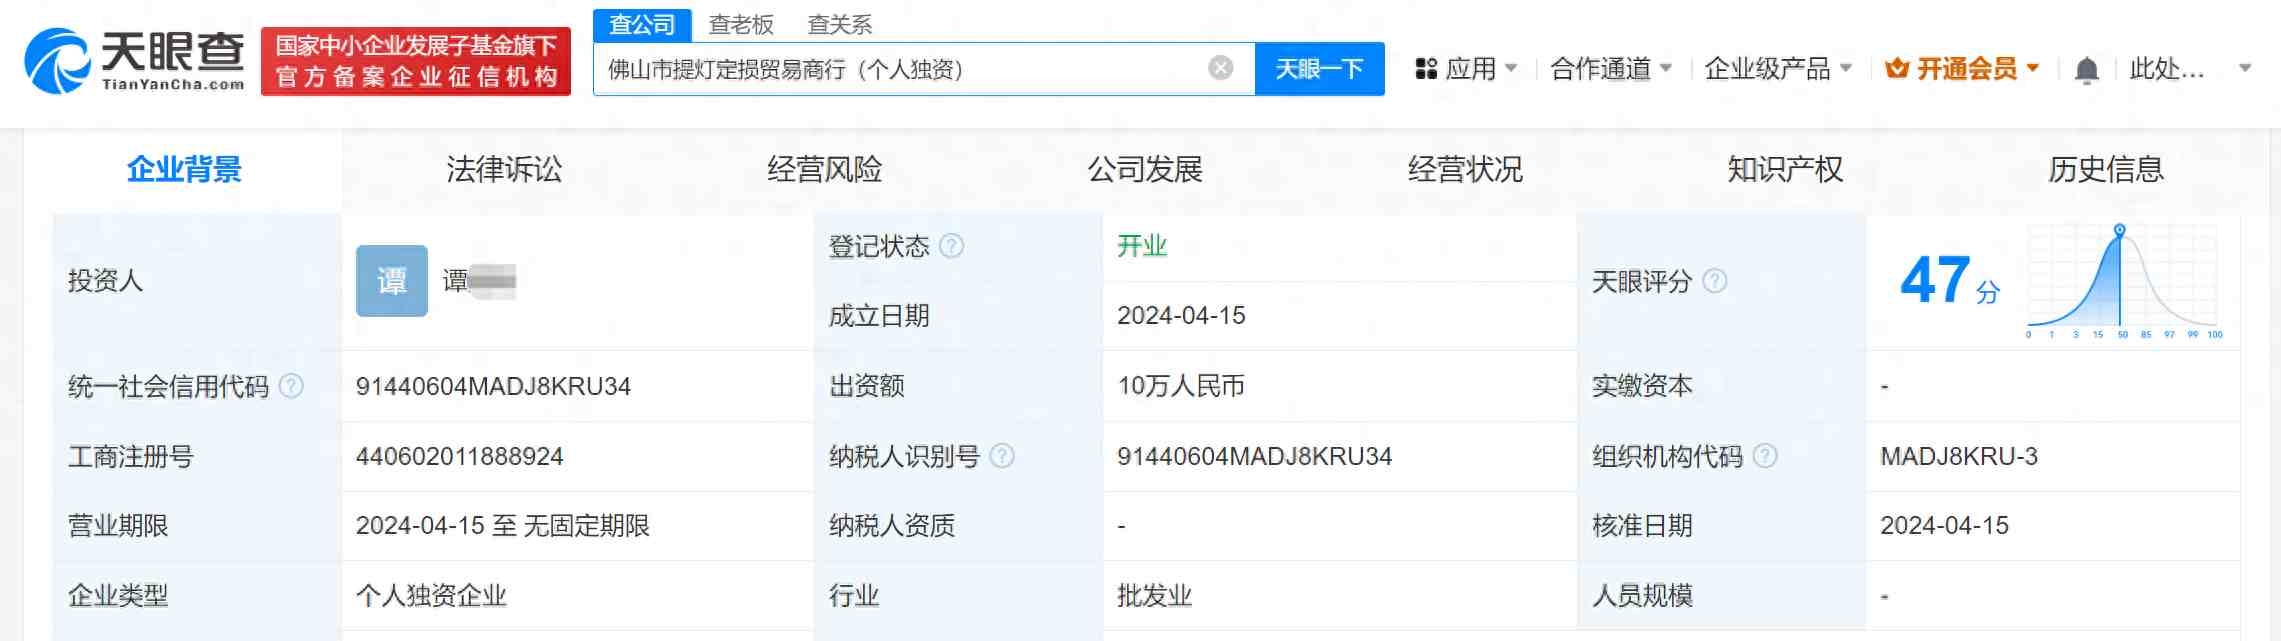Click the investor avatar 谭

pos(391,281)
